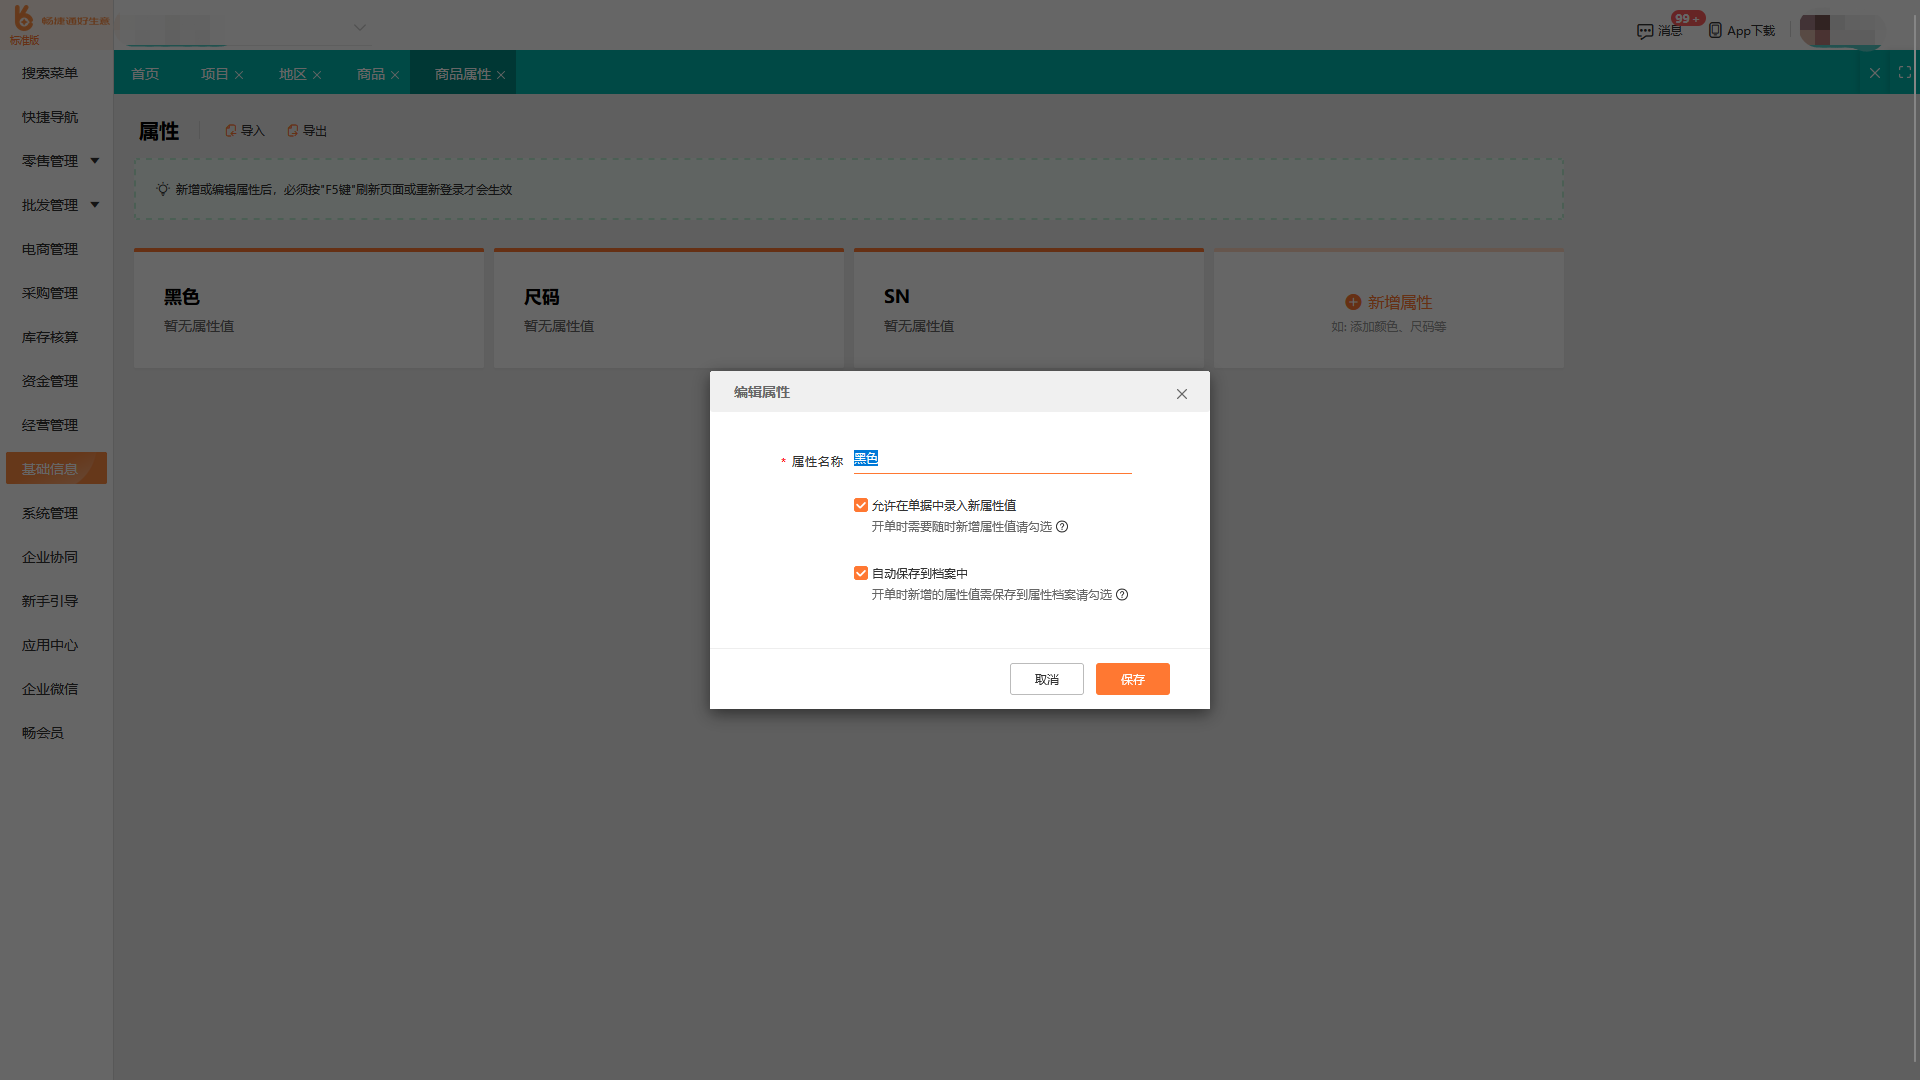Click 取消 button in dialog
The width and height of the screenshot is (1920, 1080).
pos(1047,679)
